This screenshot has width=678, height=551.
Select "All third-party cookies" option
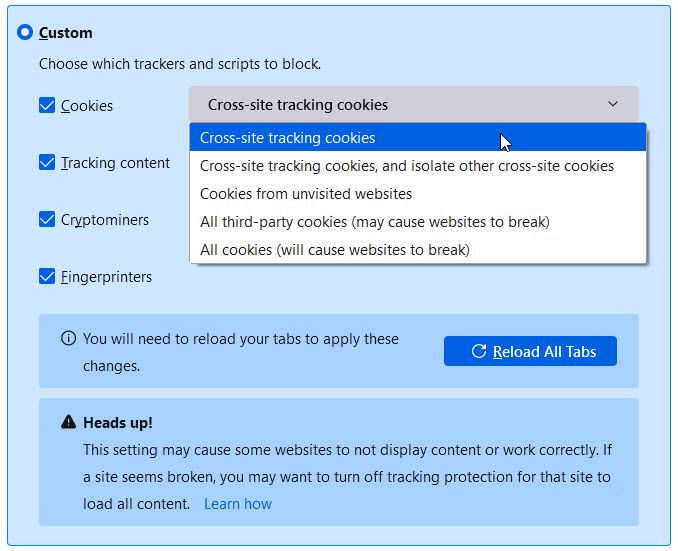click(x=375, y=221)
